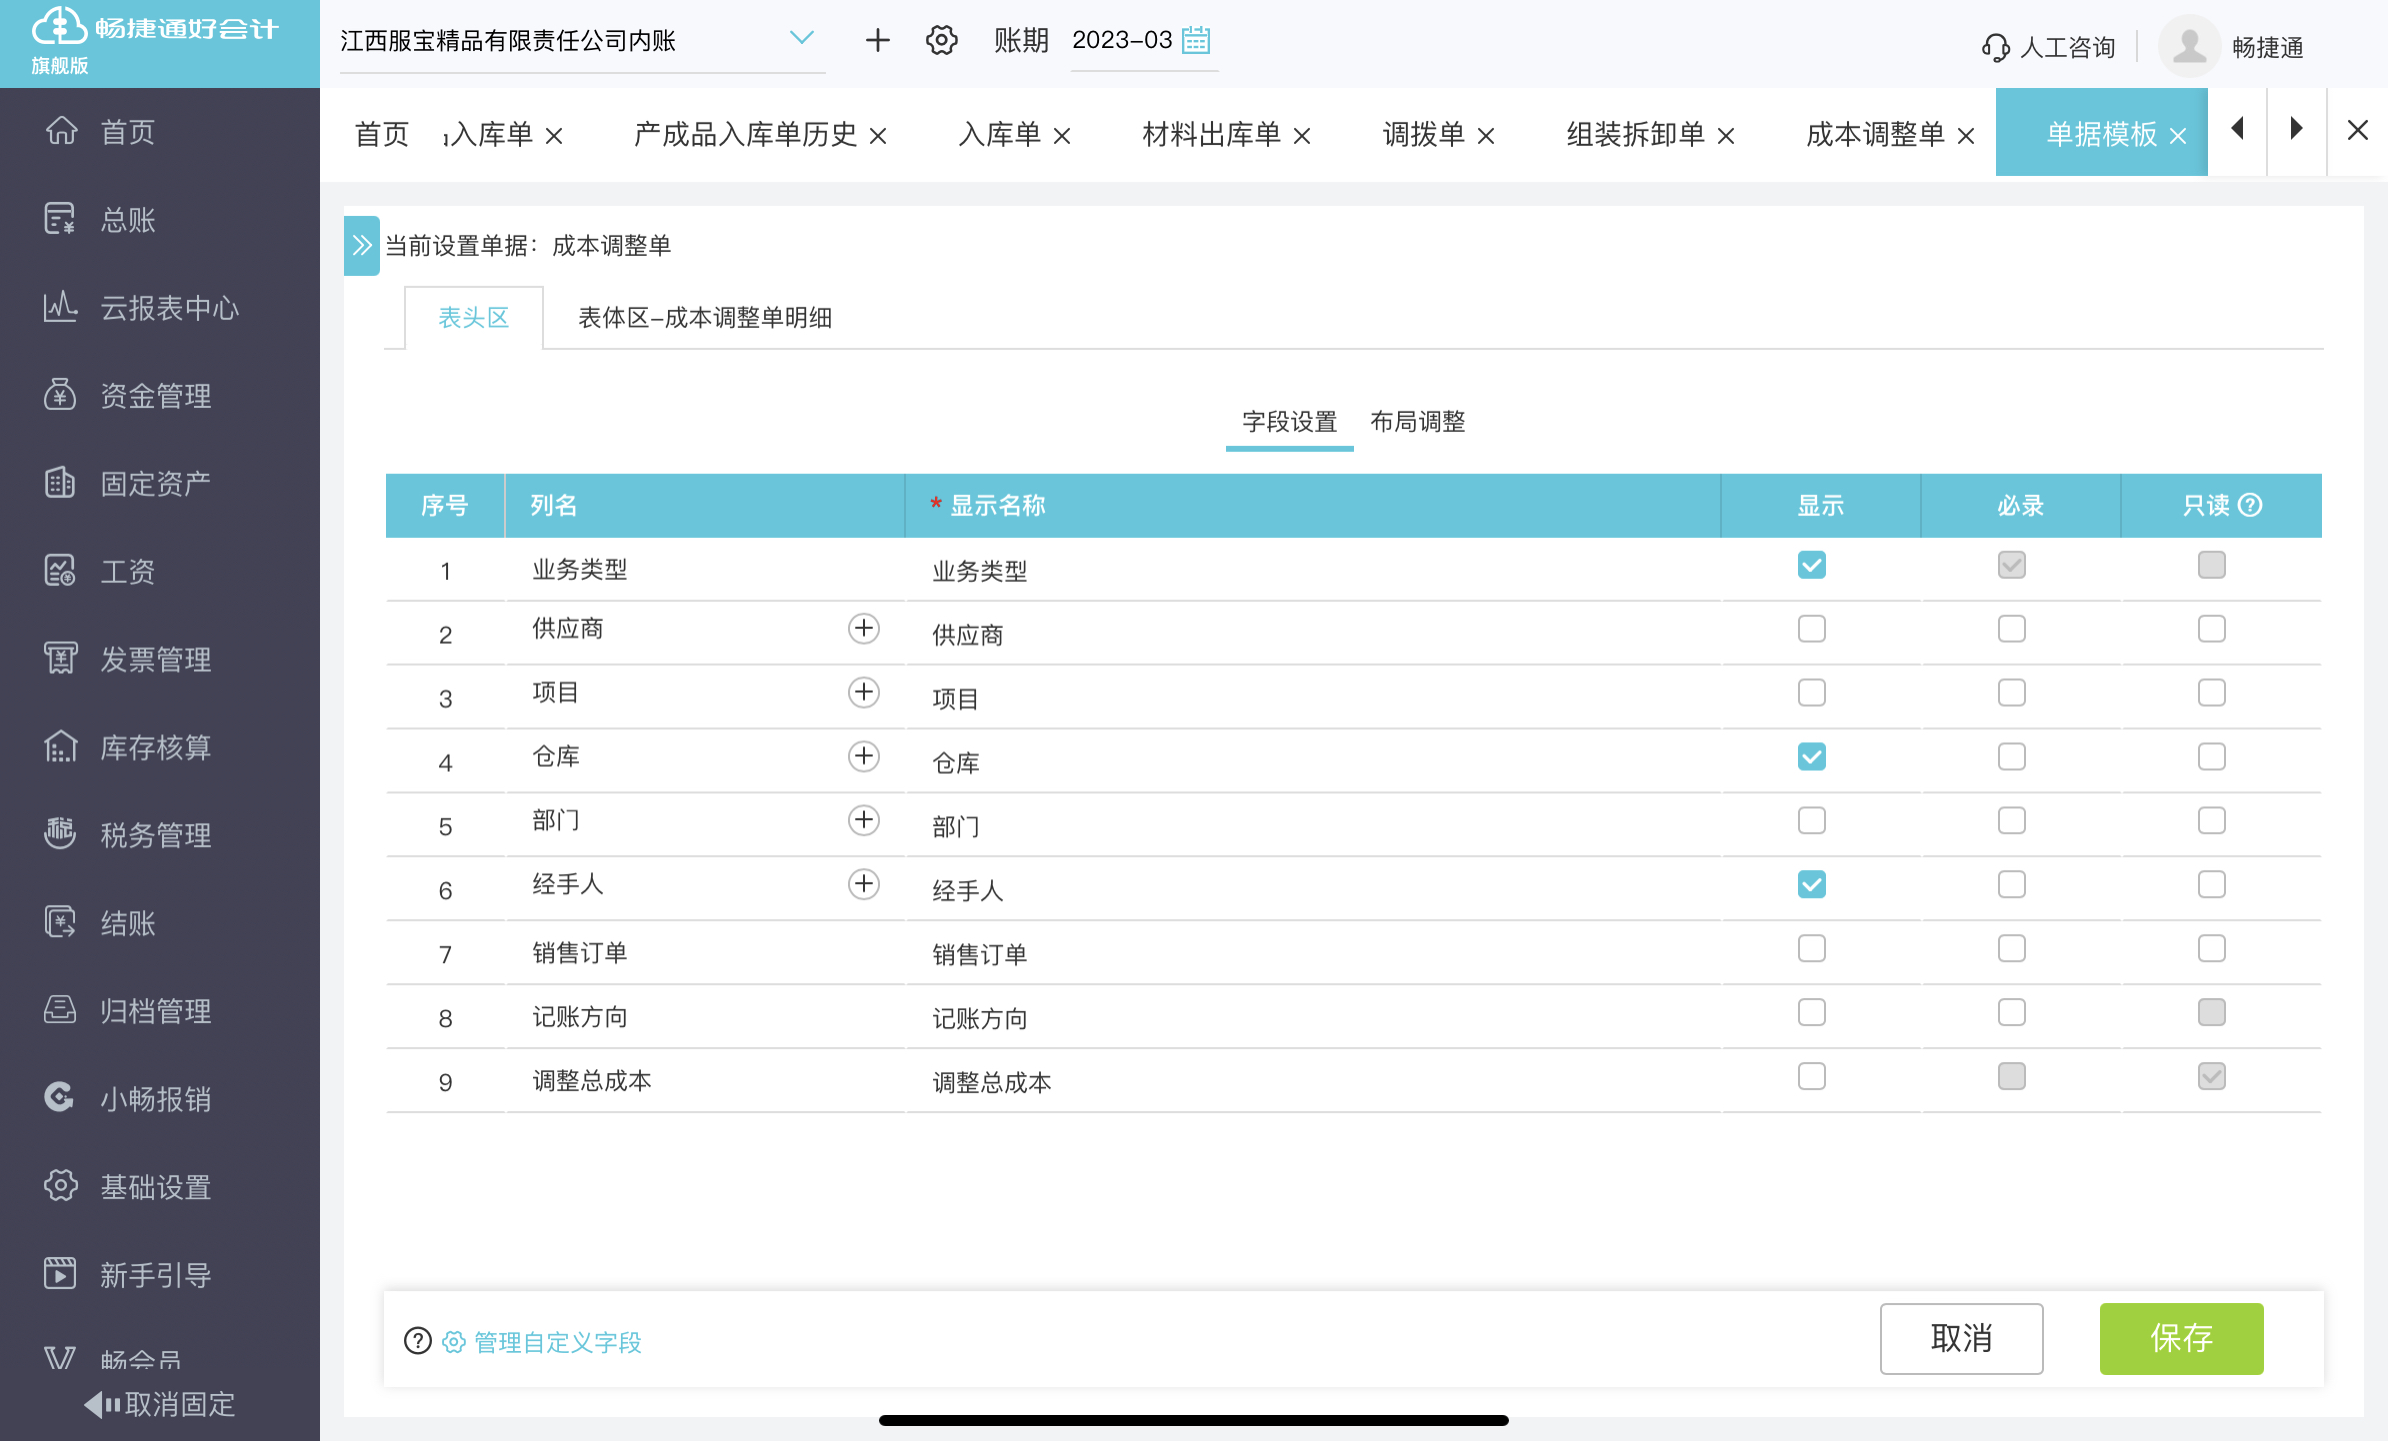Screen dimensions: 2388x1441
Task: Select 字段设置 tab
Action: [x=1291, y=421]
